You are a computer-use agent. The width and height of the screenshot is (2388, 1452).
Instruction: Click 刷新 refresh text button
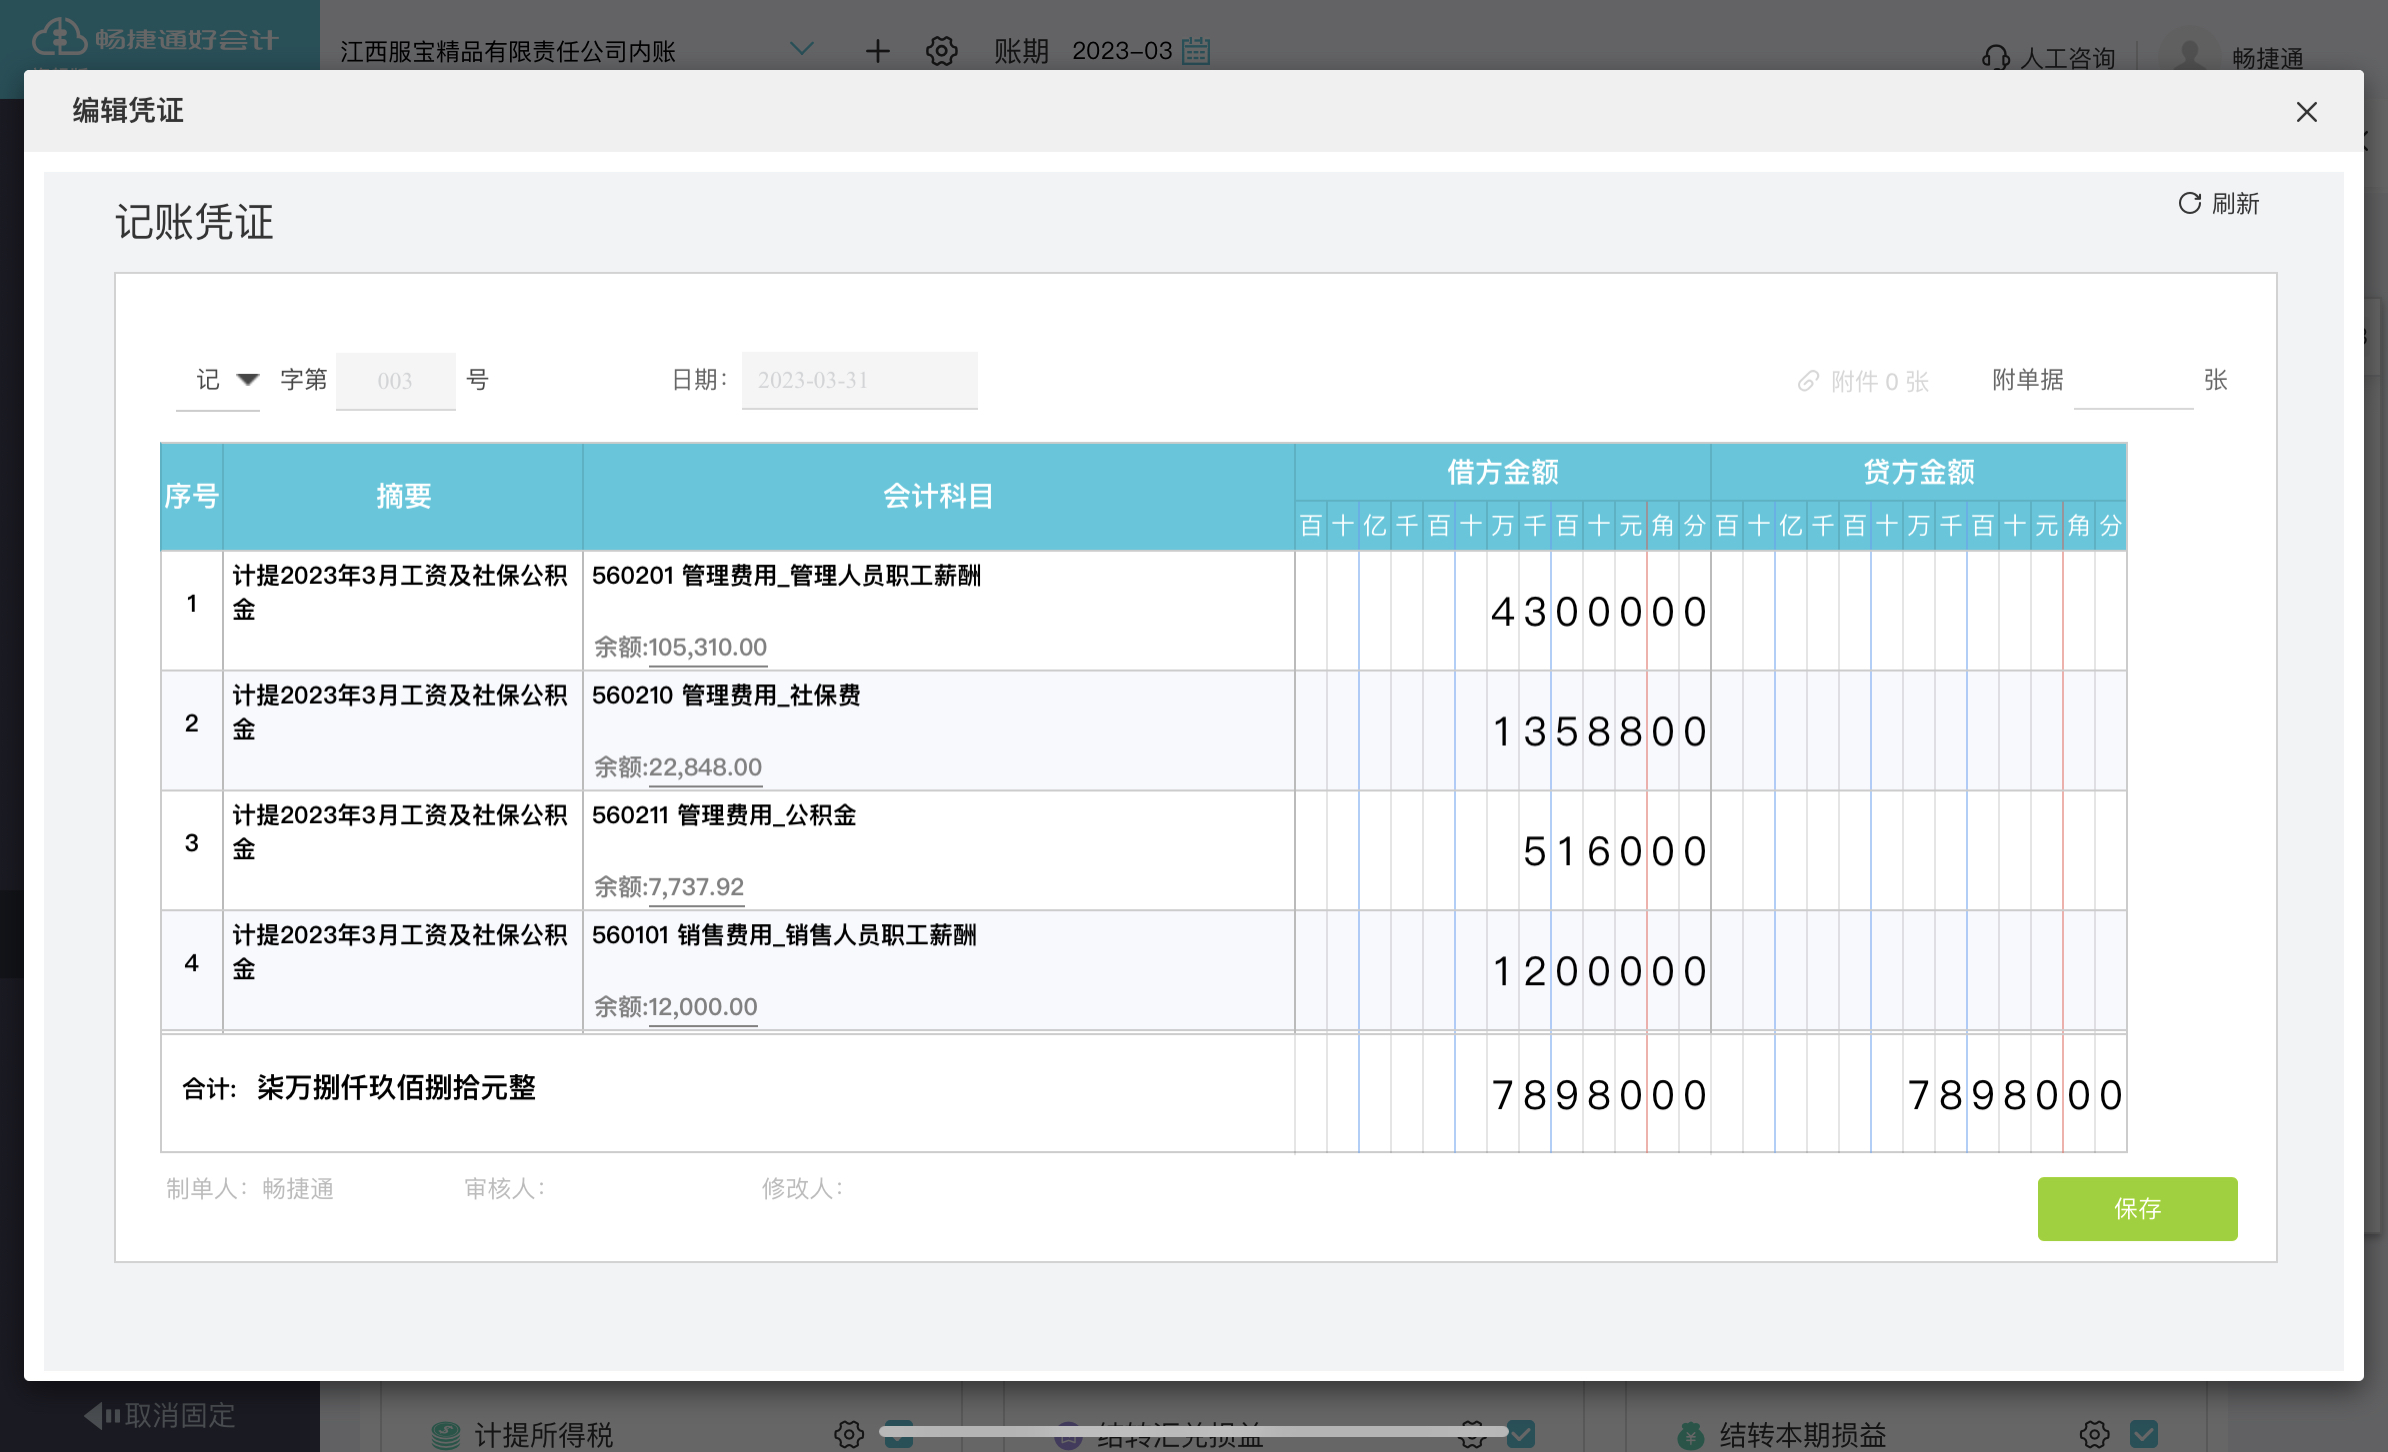point(2217,205)
